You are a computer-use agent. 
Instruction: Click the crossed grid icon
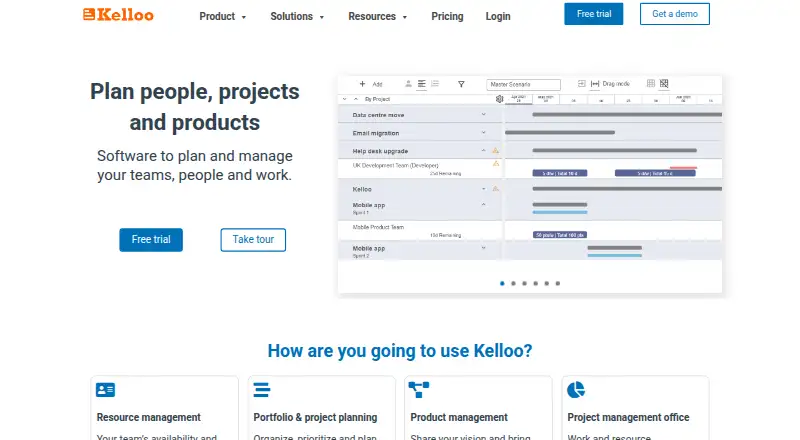point(664,83)
